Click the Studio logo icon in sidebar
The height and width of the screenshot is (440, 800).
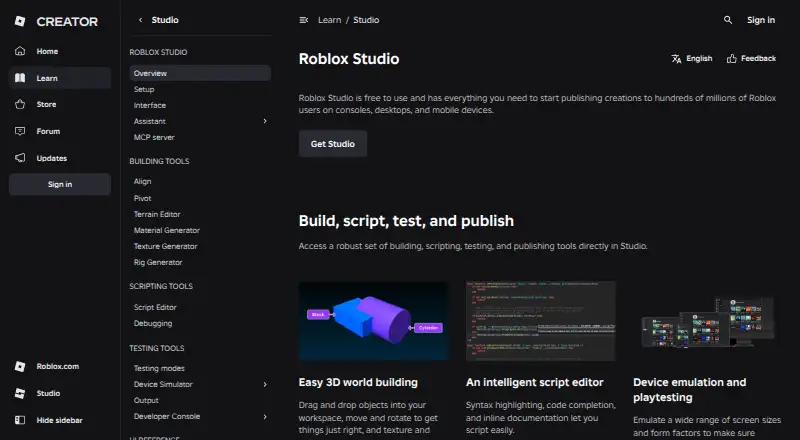(20, 393)
